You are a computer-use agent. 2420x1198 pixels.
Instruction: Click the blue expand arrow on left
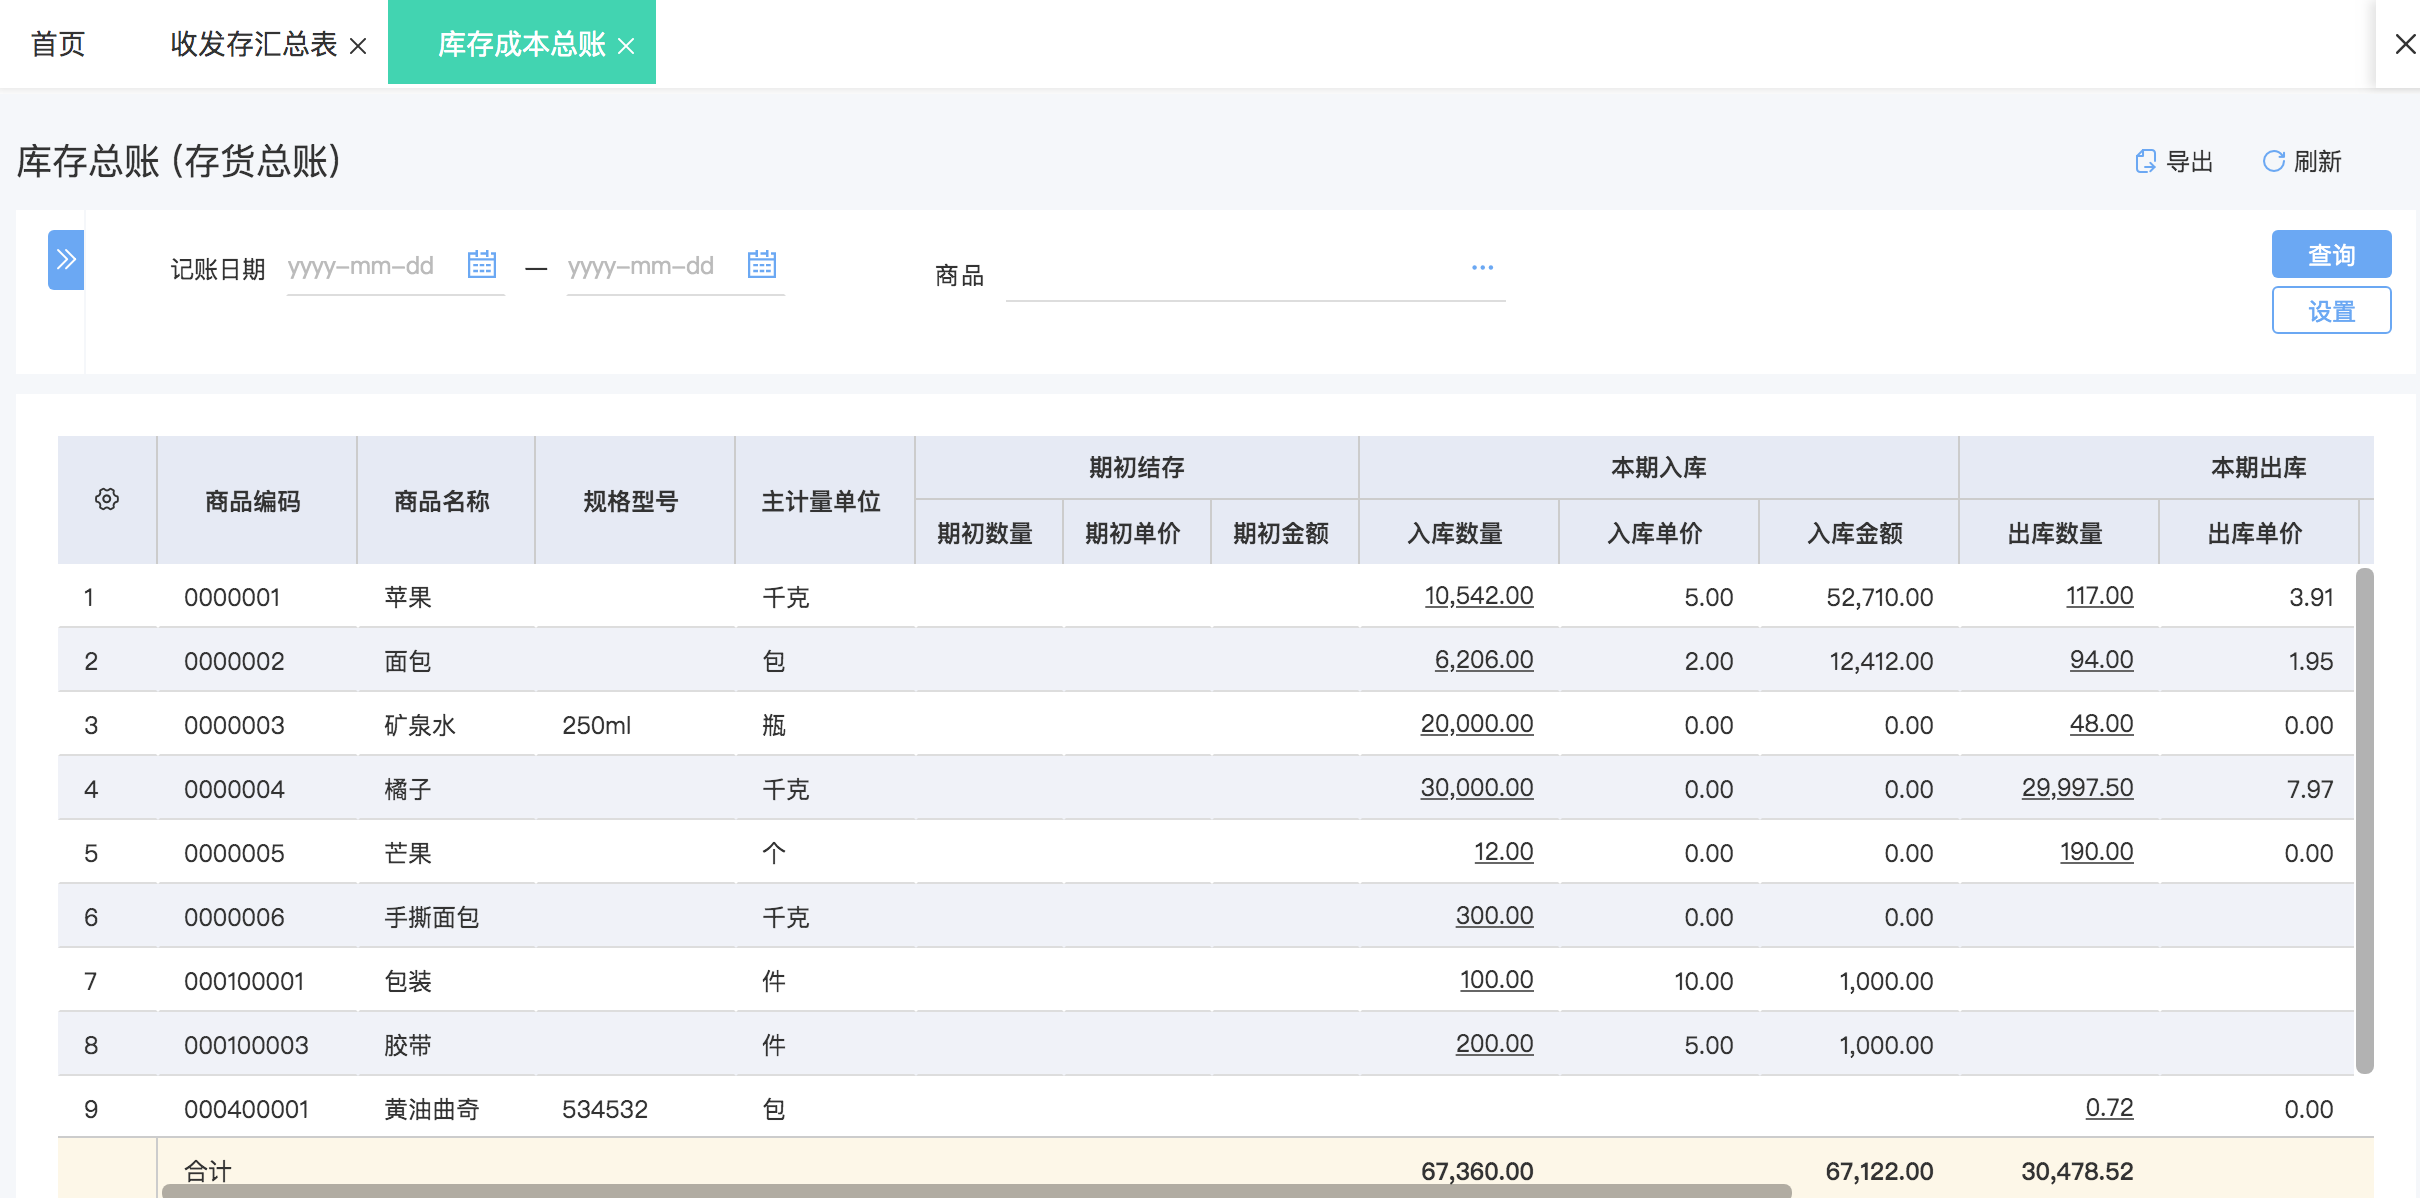65,258
